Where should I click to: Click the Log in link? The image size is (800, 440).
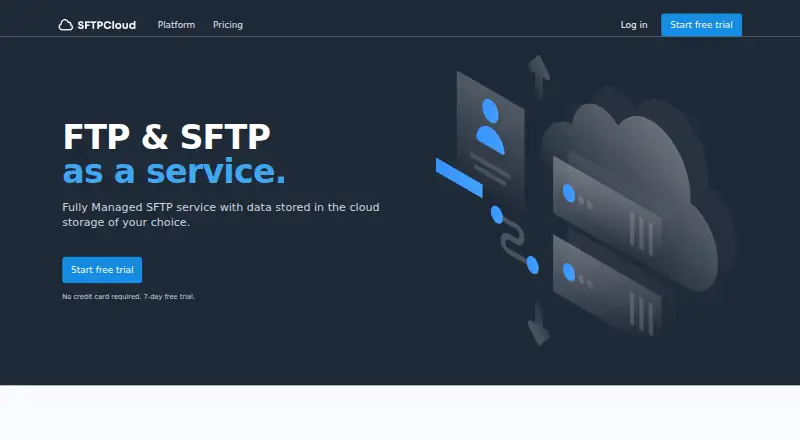point(634,25)
